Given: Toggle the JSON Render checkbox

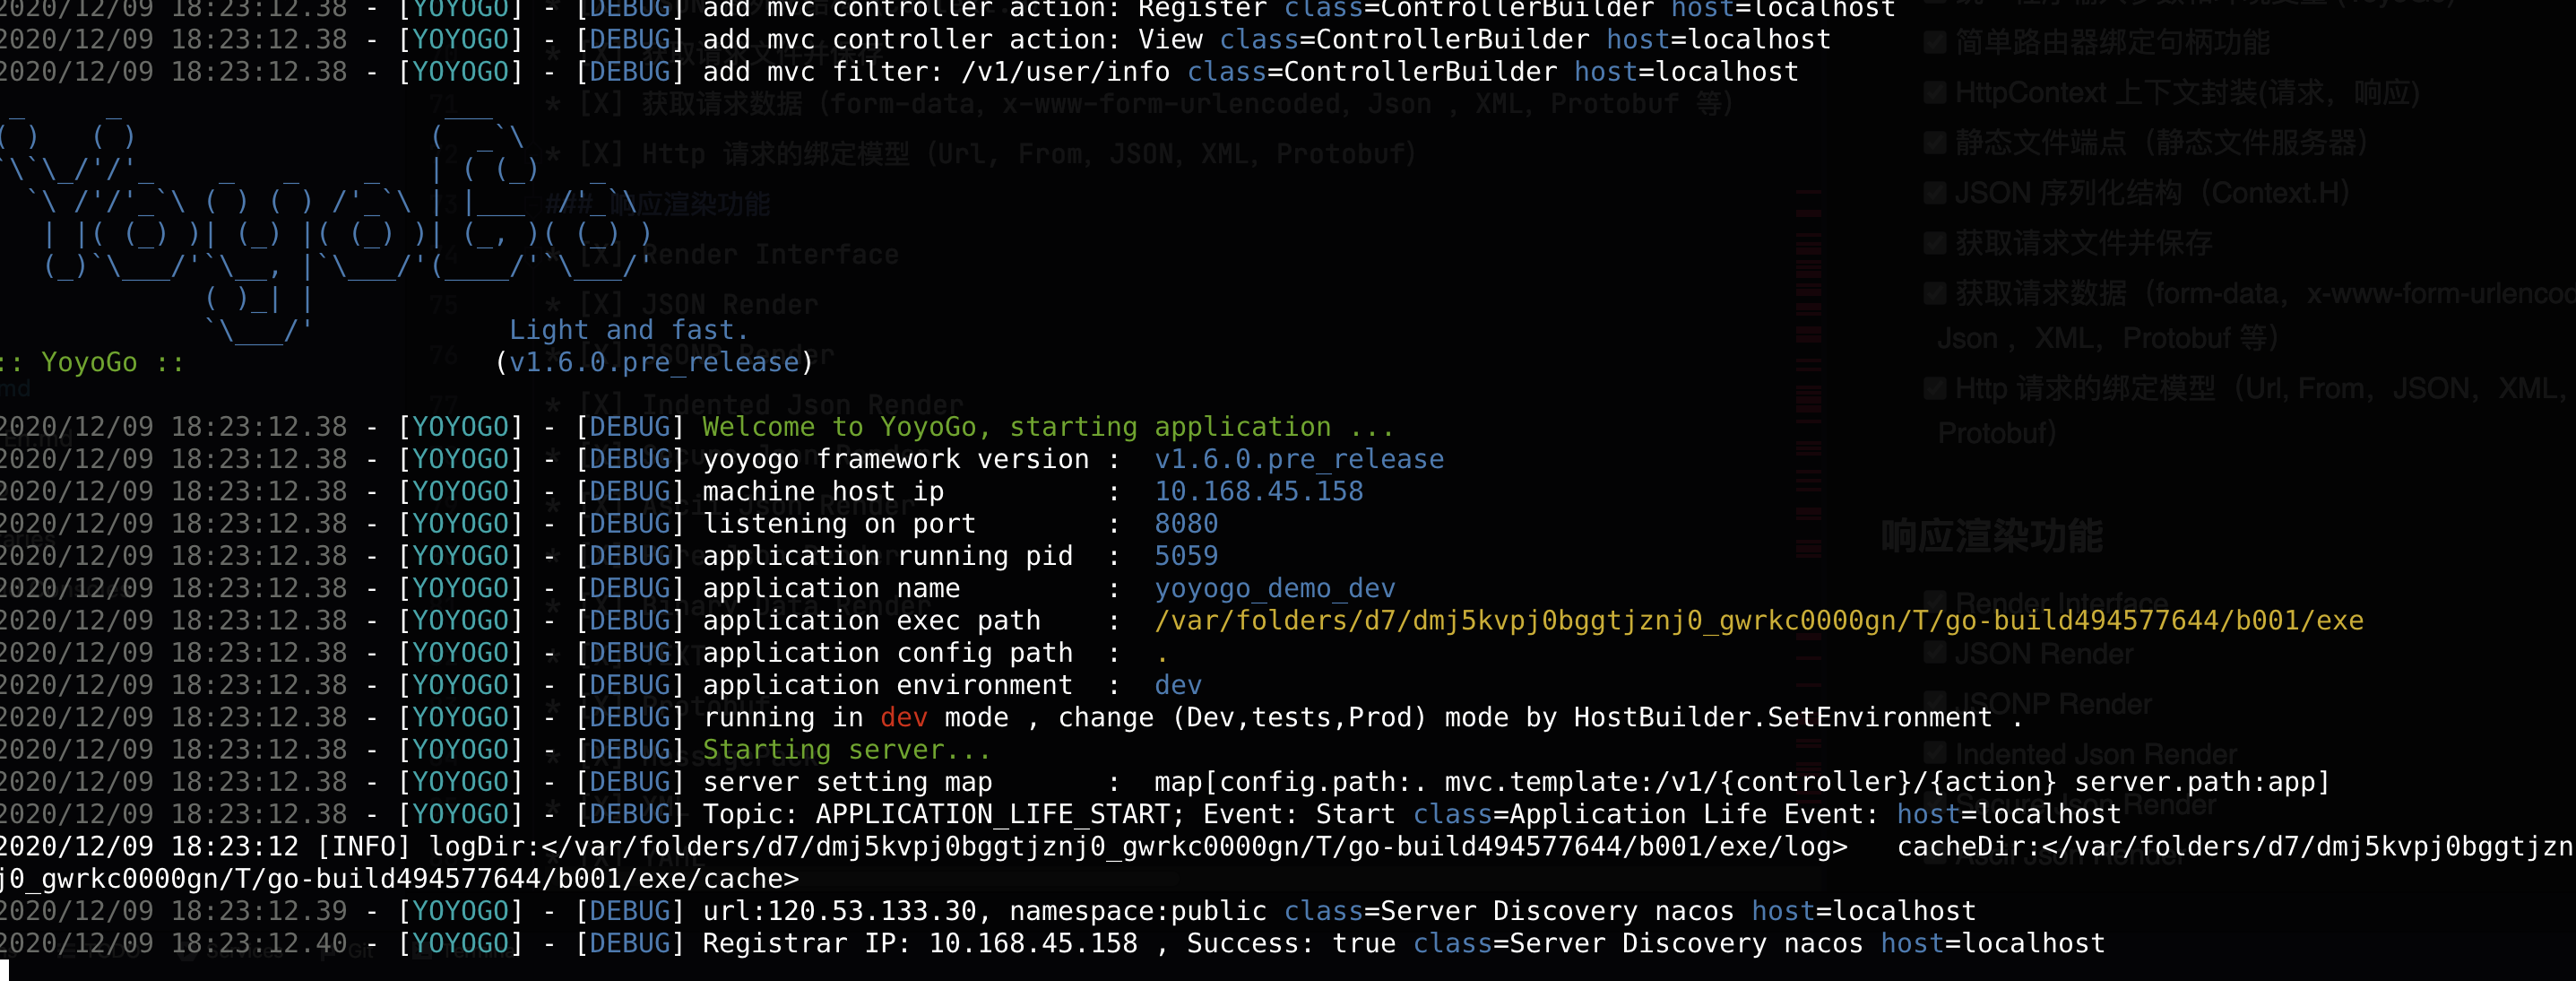Looking at the screenshot, I should (1936, 654).
